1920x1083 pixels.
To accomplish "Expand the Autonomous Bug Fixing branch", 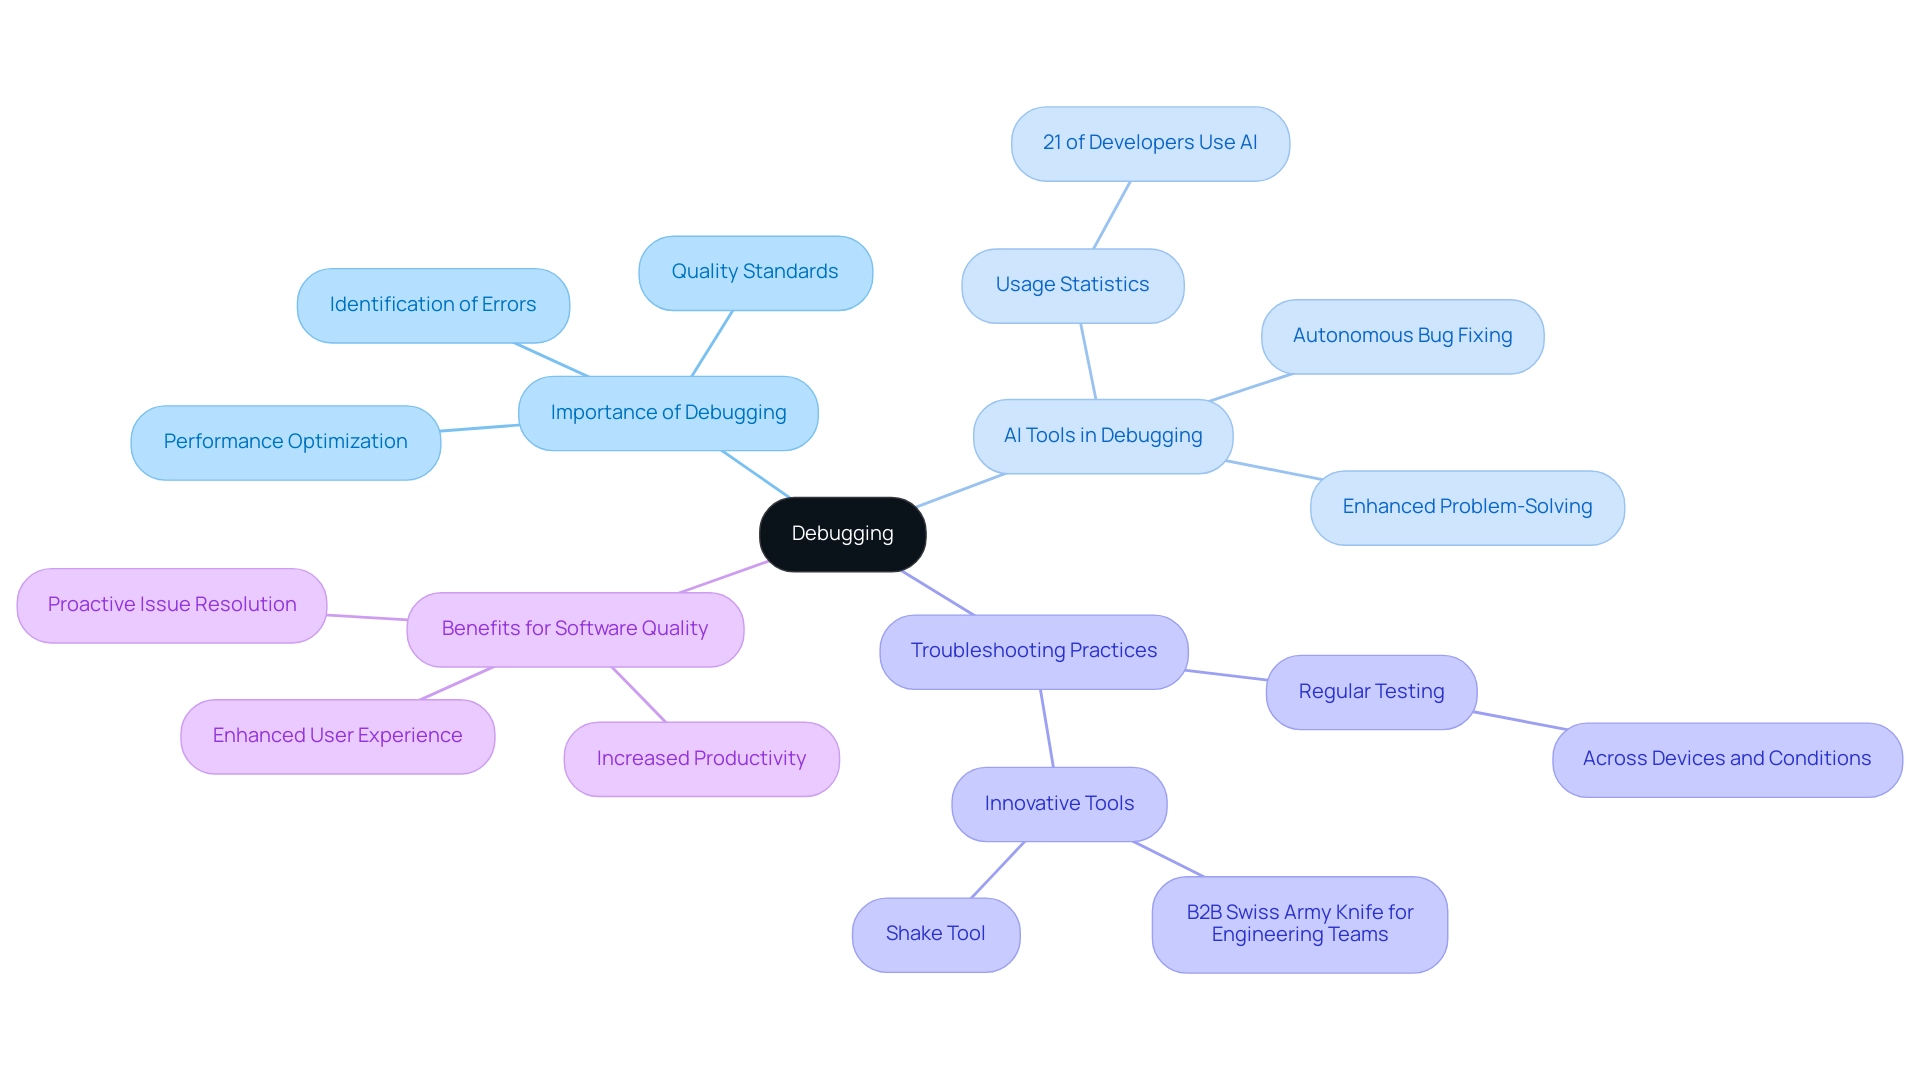I will [1403, 336].
